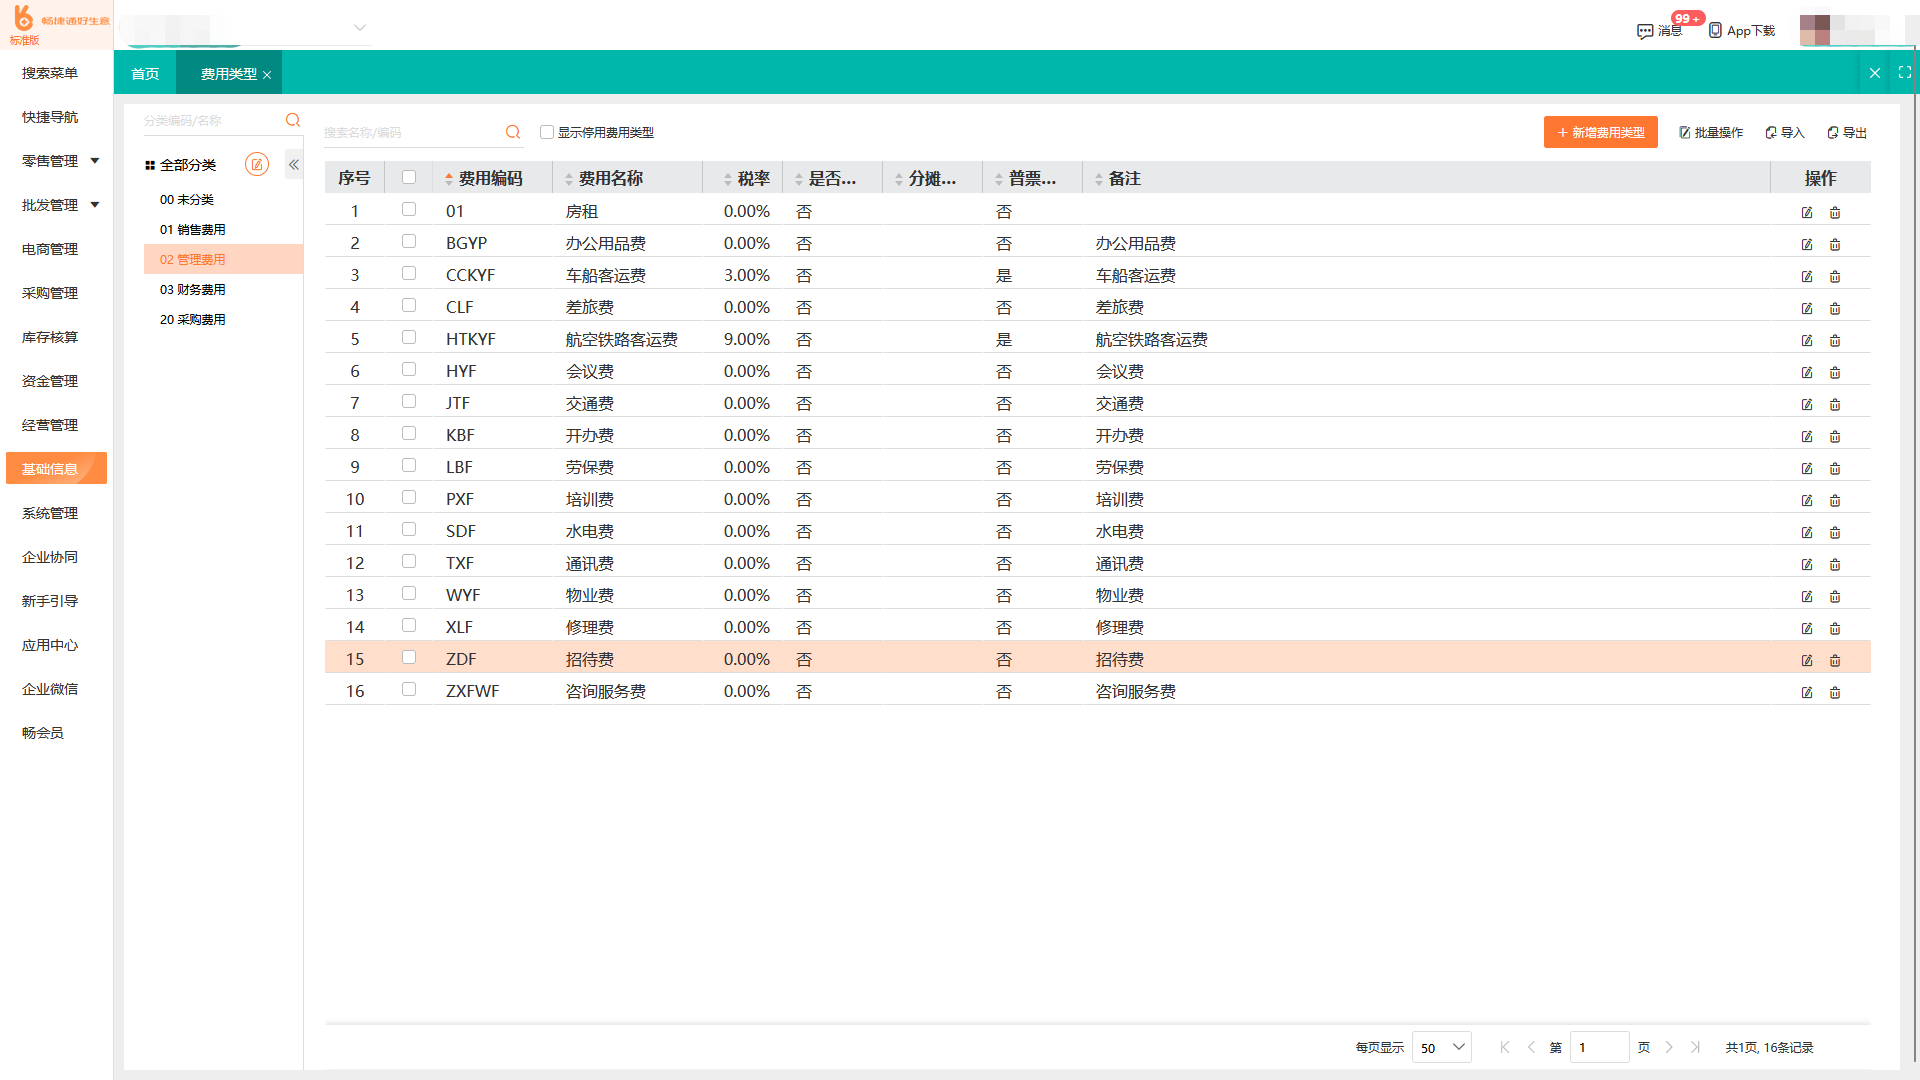Select every 50 rows dropdown control
This screenshot has height=1080, width=1920.
click(1440, 1047)
